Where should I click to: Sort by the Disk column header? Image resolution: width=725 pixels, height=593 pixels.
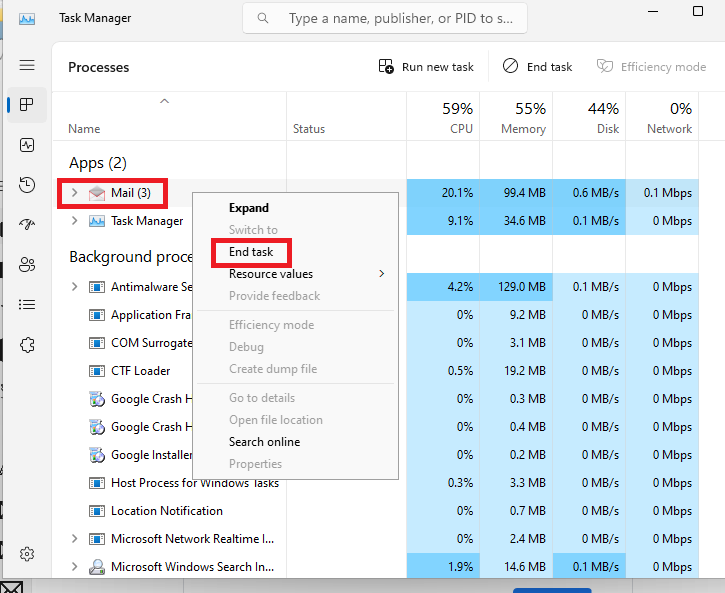pos(590,117)
